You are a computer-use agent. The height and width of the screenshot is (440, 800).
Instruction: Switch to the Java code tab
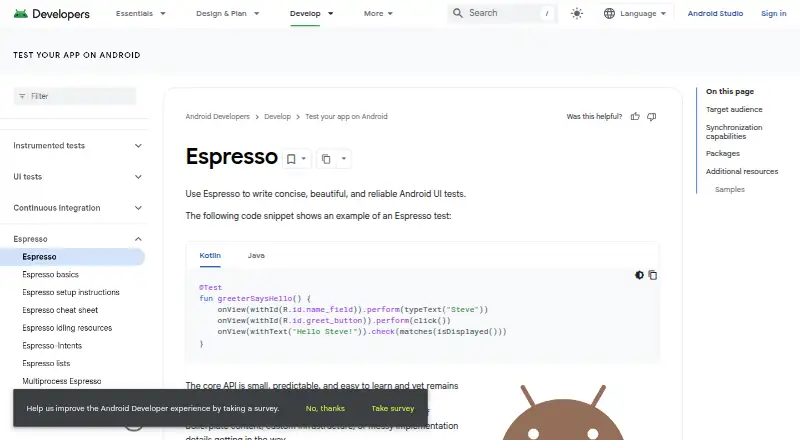pos(256,256)
